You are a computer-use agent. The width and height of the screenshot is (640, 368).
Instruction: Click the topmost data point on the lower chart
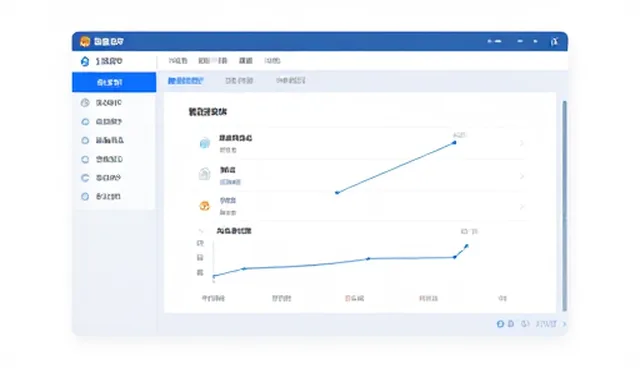point(467,246)
